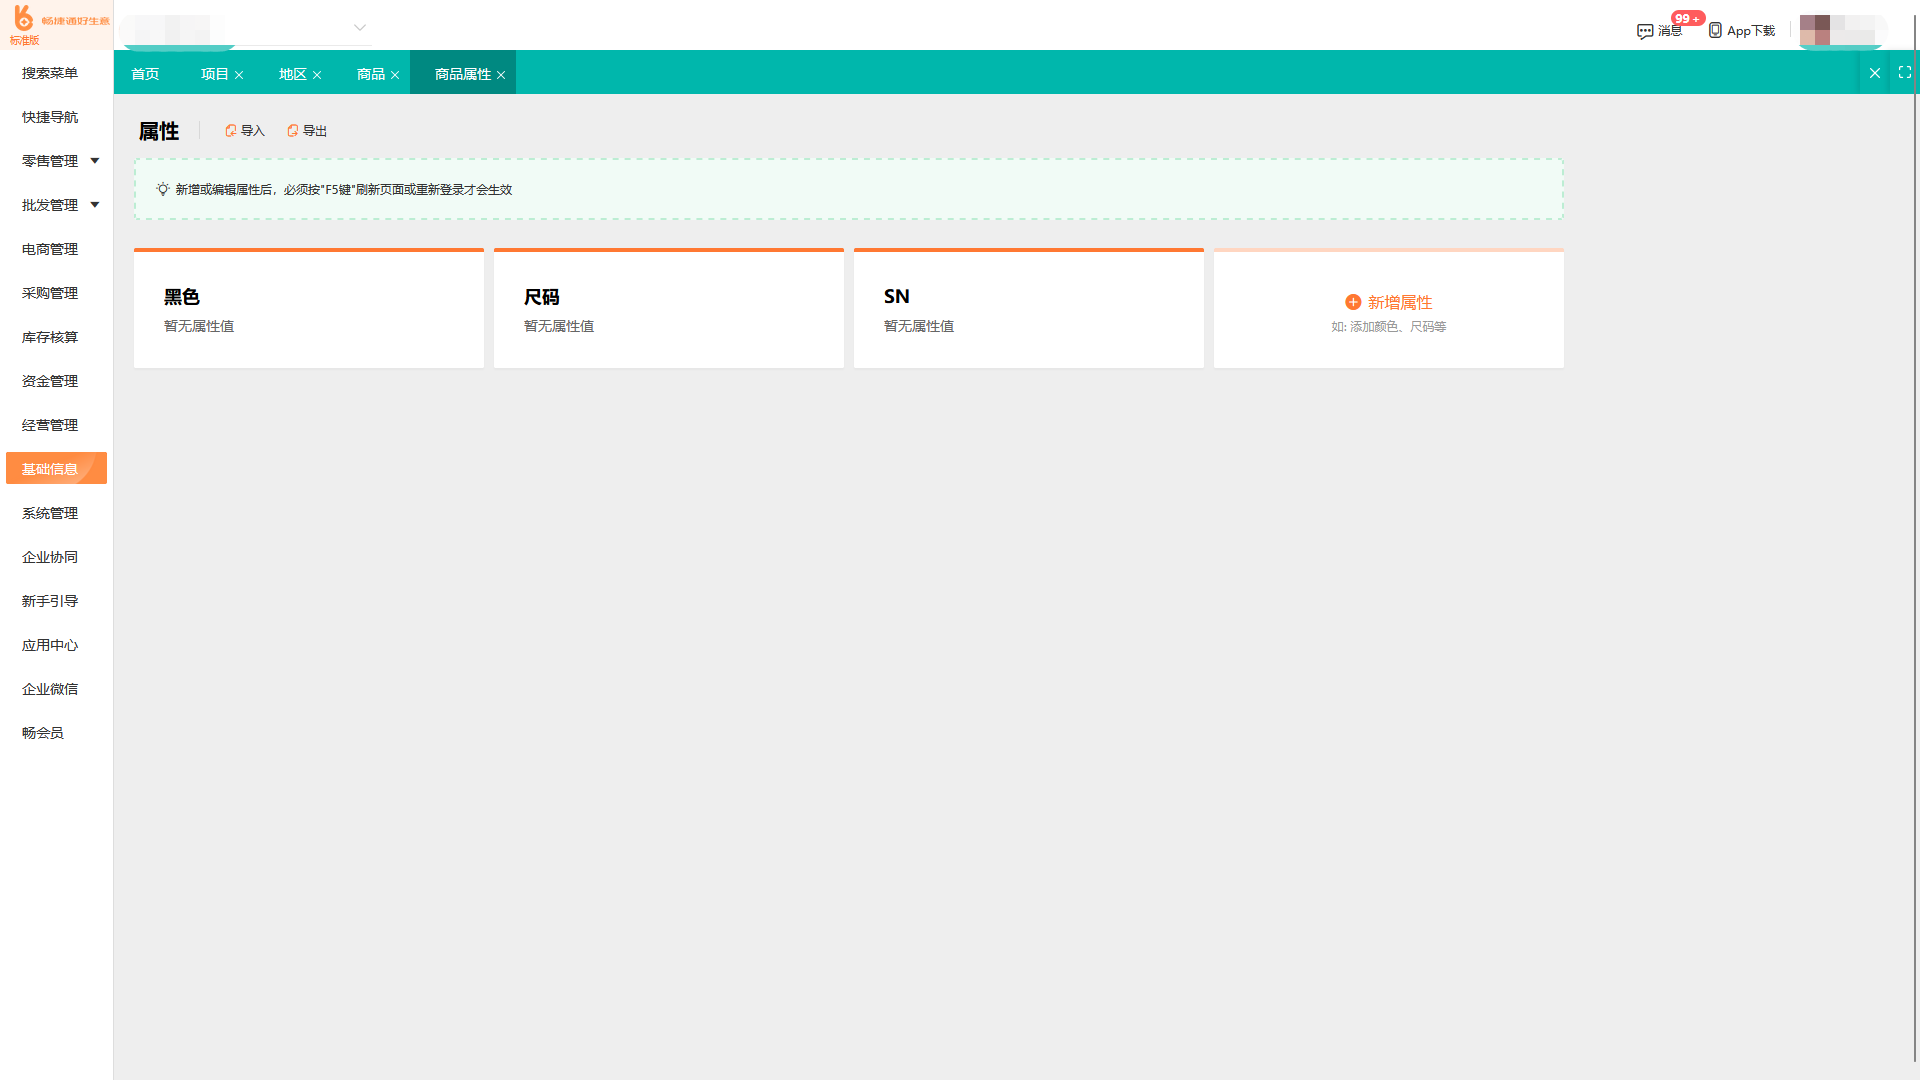The height and width of the screenshot is (1080, 1920).
Task: Click the 基础信息 menu icon
Action: 54,468
